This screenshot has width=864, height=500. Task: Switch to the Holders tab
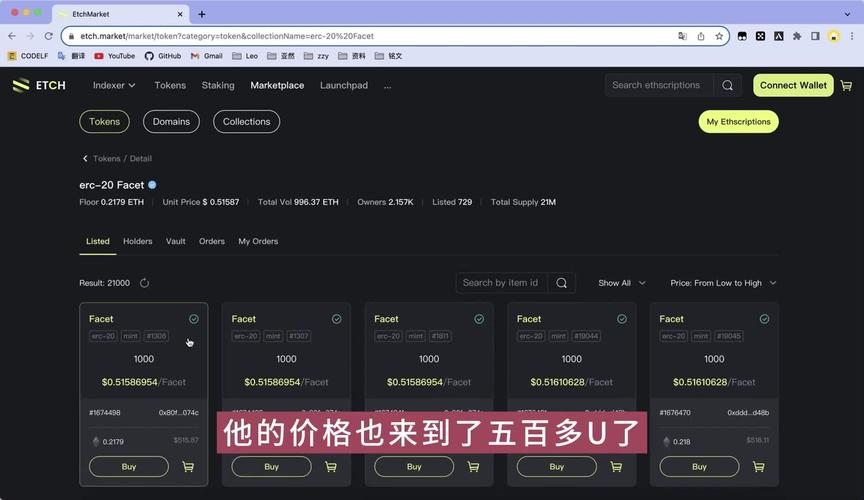[x=138, y=241]
